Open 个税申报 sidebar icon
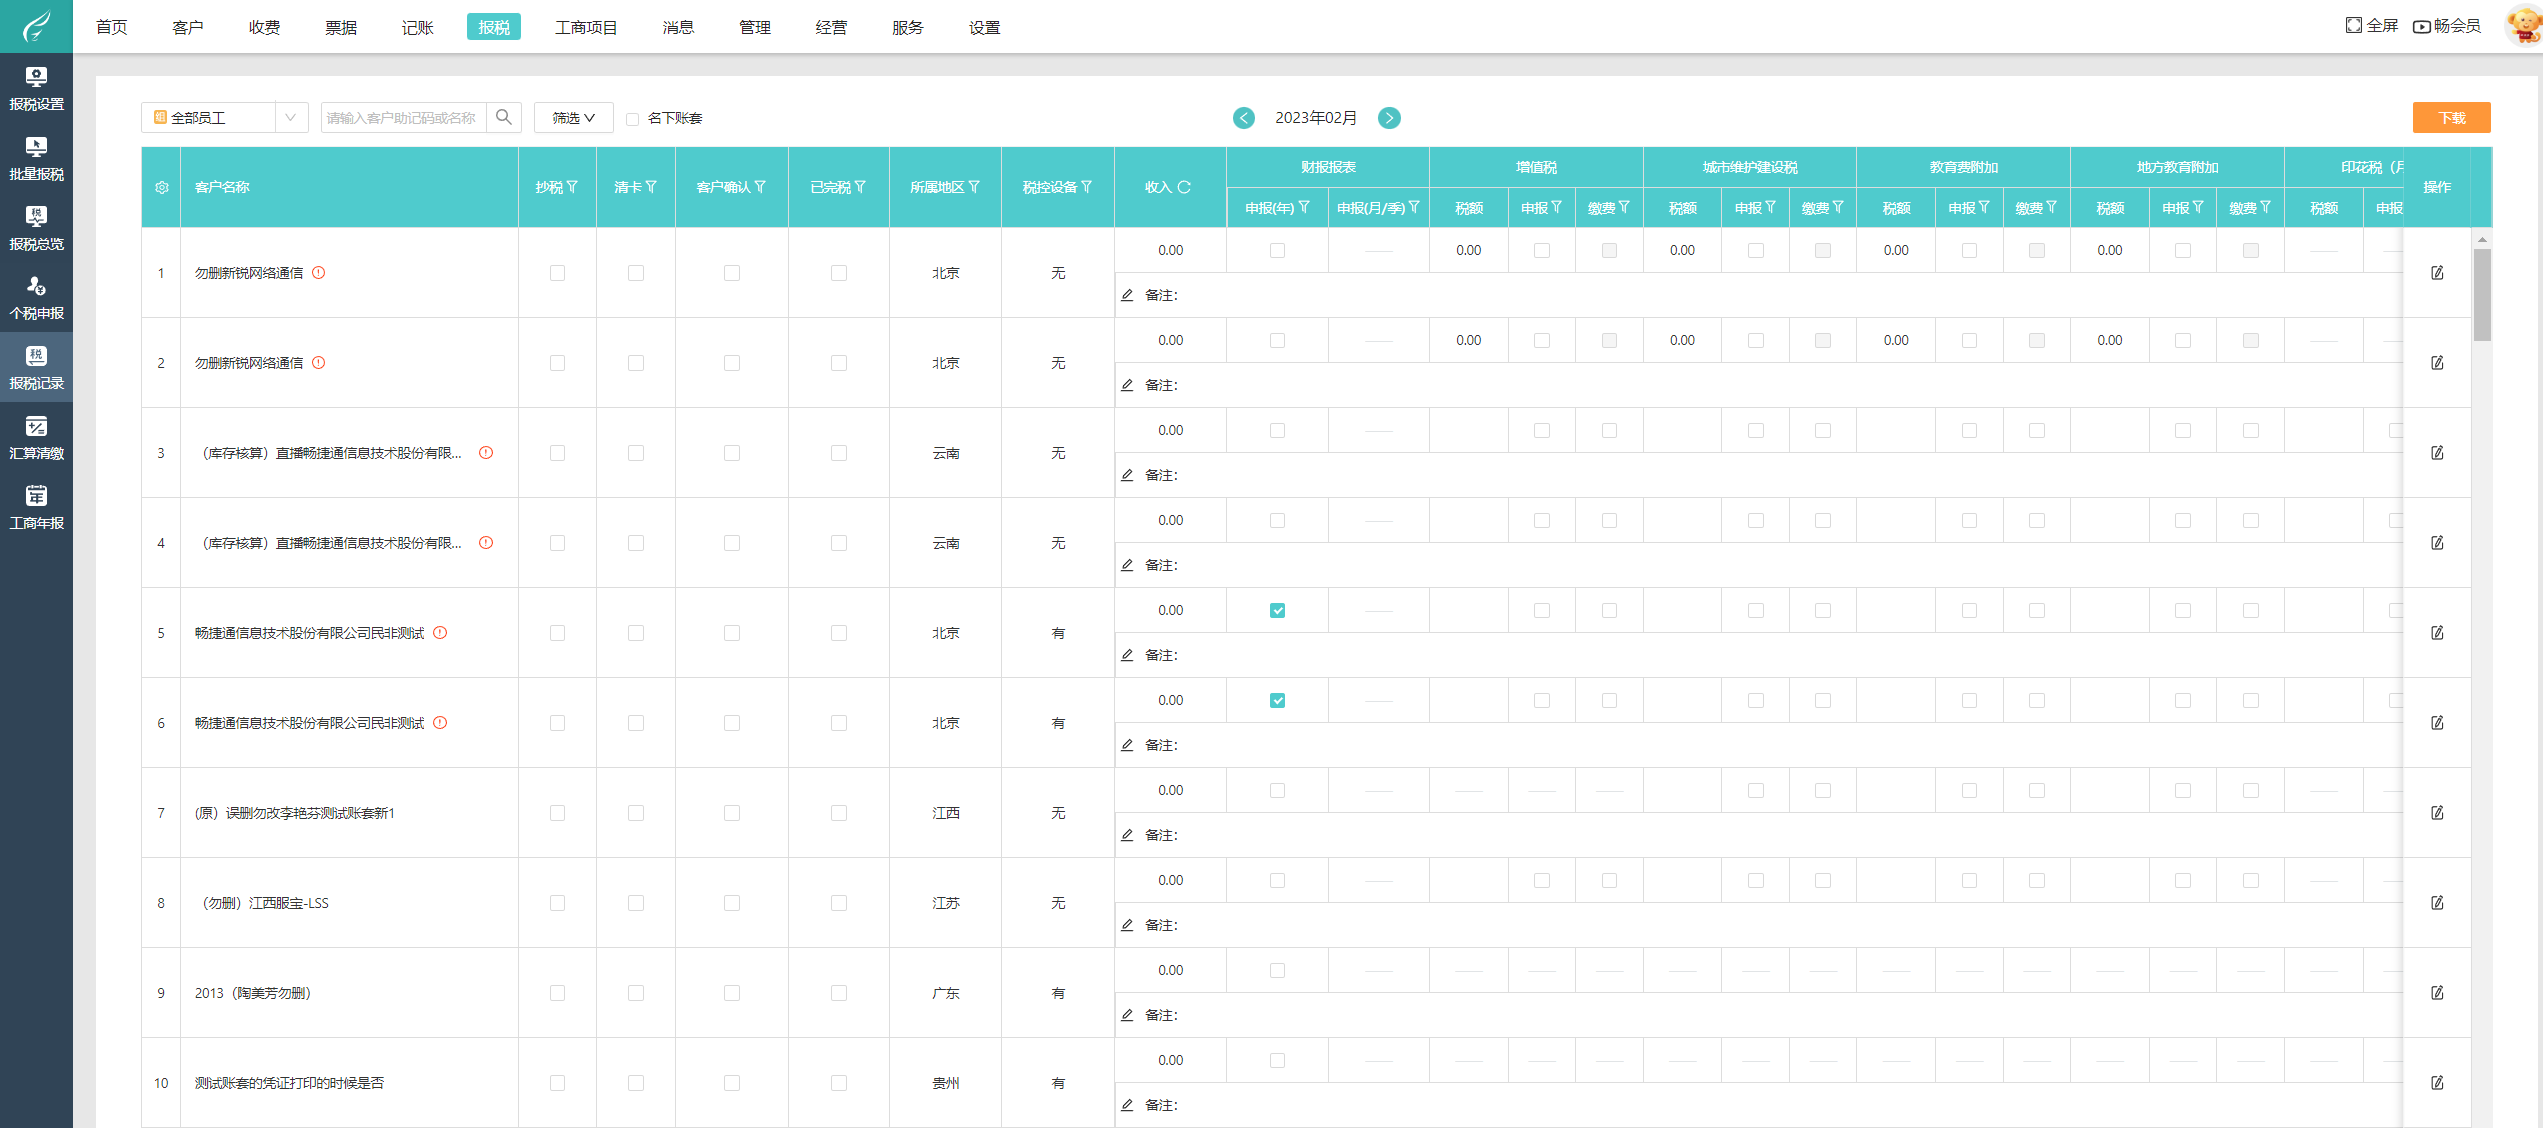This screenshot has height=1128, width=2543. coord(36,300)
